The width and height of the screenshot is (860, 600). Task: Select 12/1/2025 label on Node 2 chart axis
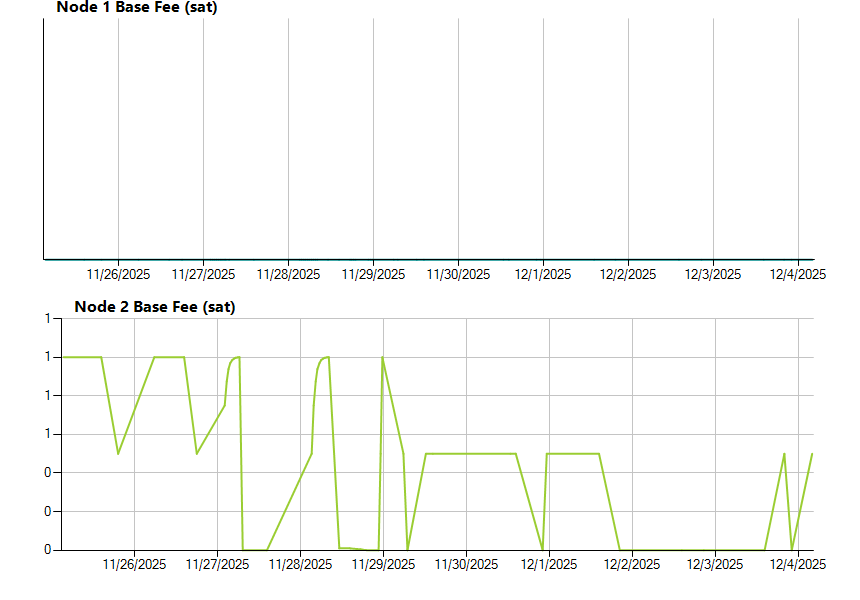549,565
